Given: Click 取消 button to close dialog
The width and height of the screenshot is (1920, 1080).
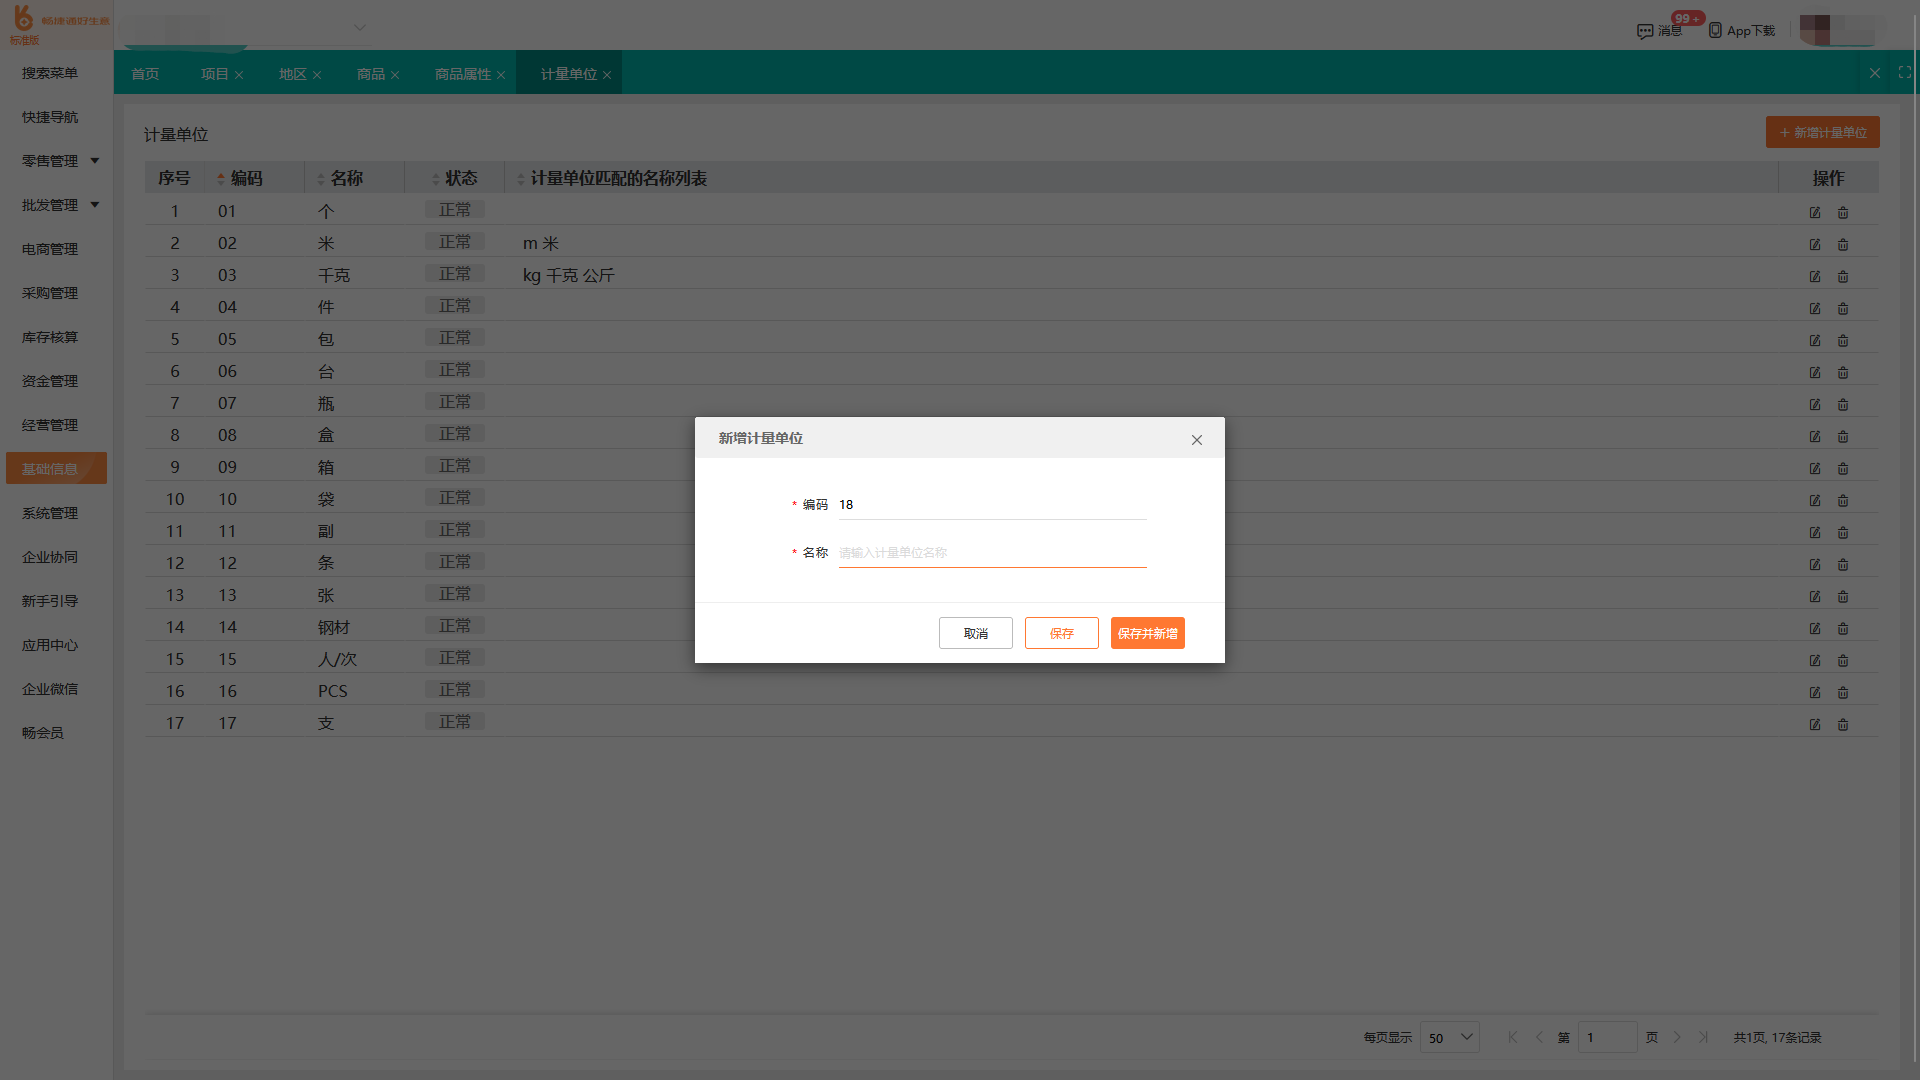Looking at the screenshot, I should 976,633.
